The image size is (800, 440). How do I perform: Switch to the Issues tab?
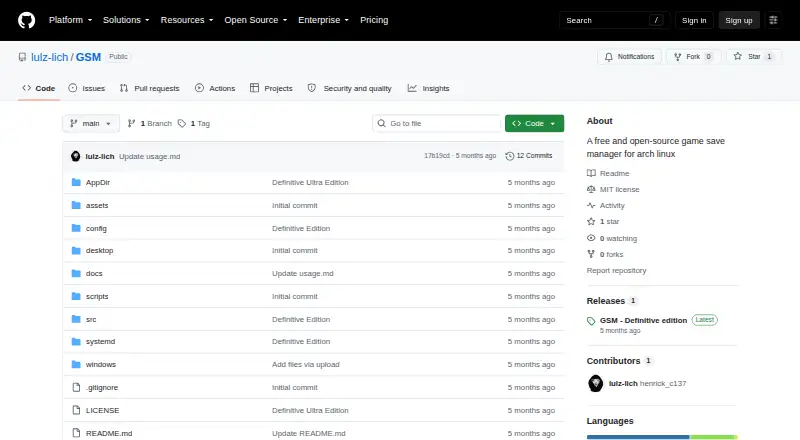point(87,88)
